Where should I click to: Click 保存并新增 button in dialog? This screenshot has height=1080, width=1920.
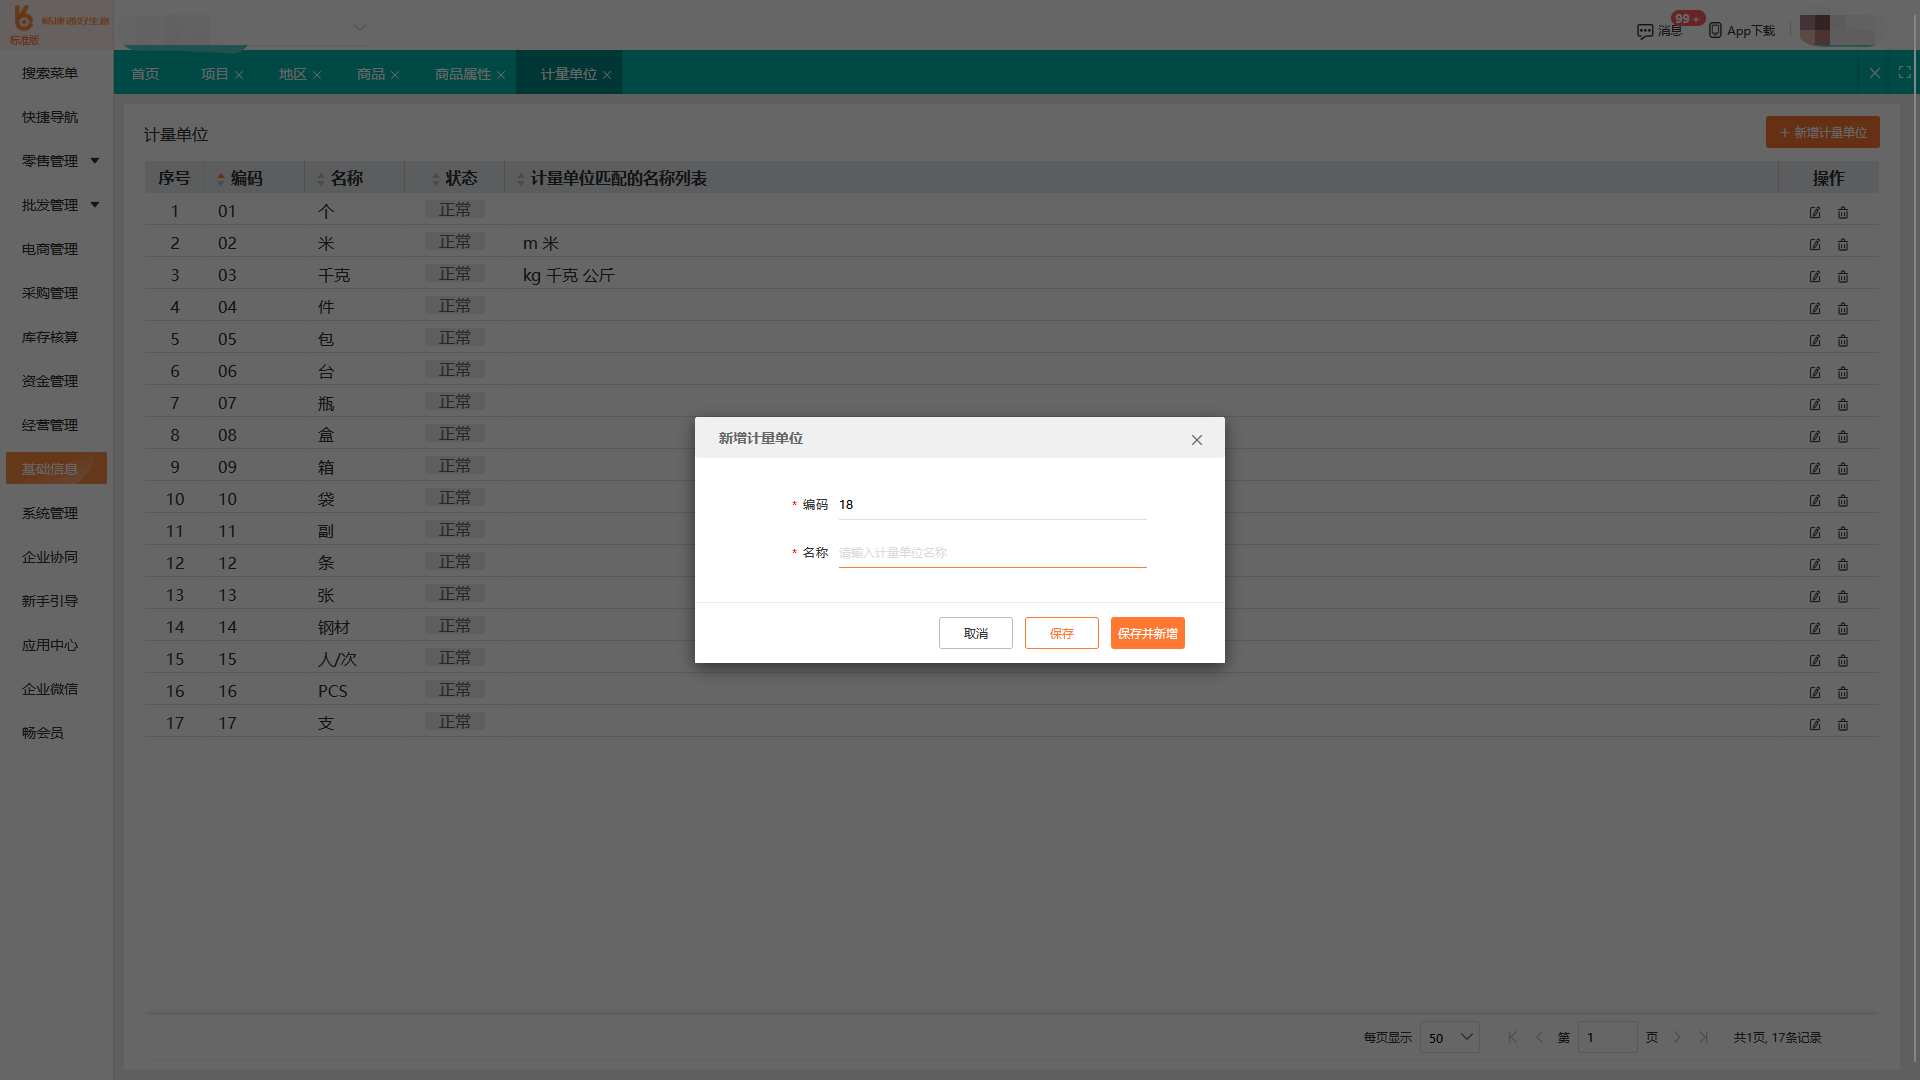click(1147, 632)
